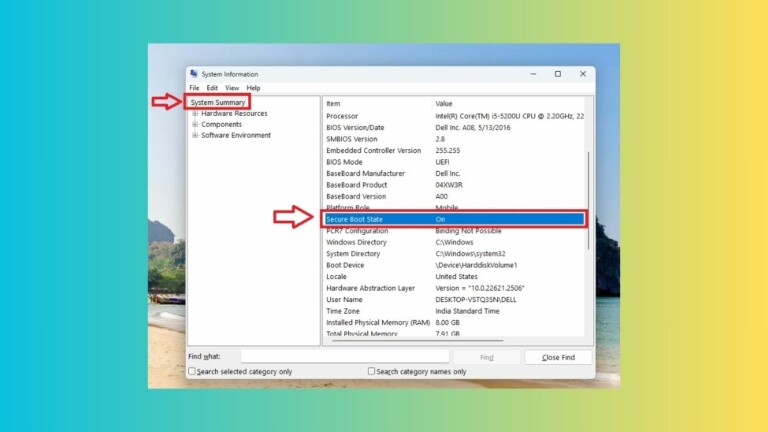Select the Installed Physical Memory (RAM) row
The height and width of the screenshot is (432, 768).
pos(454,323)
